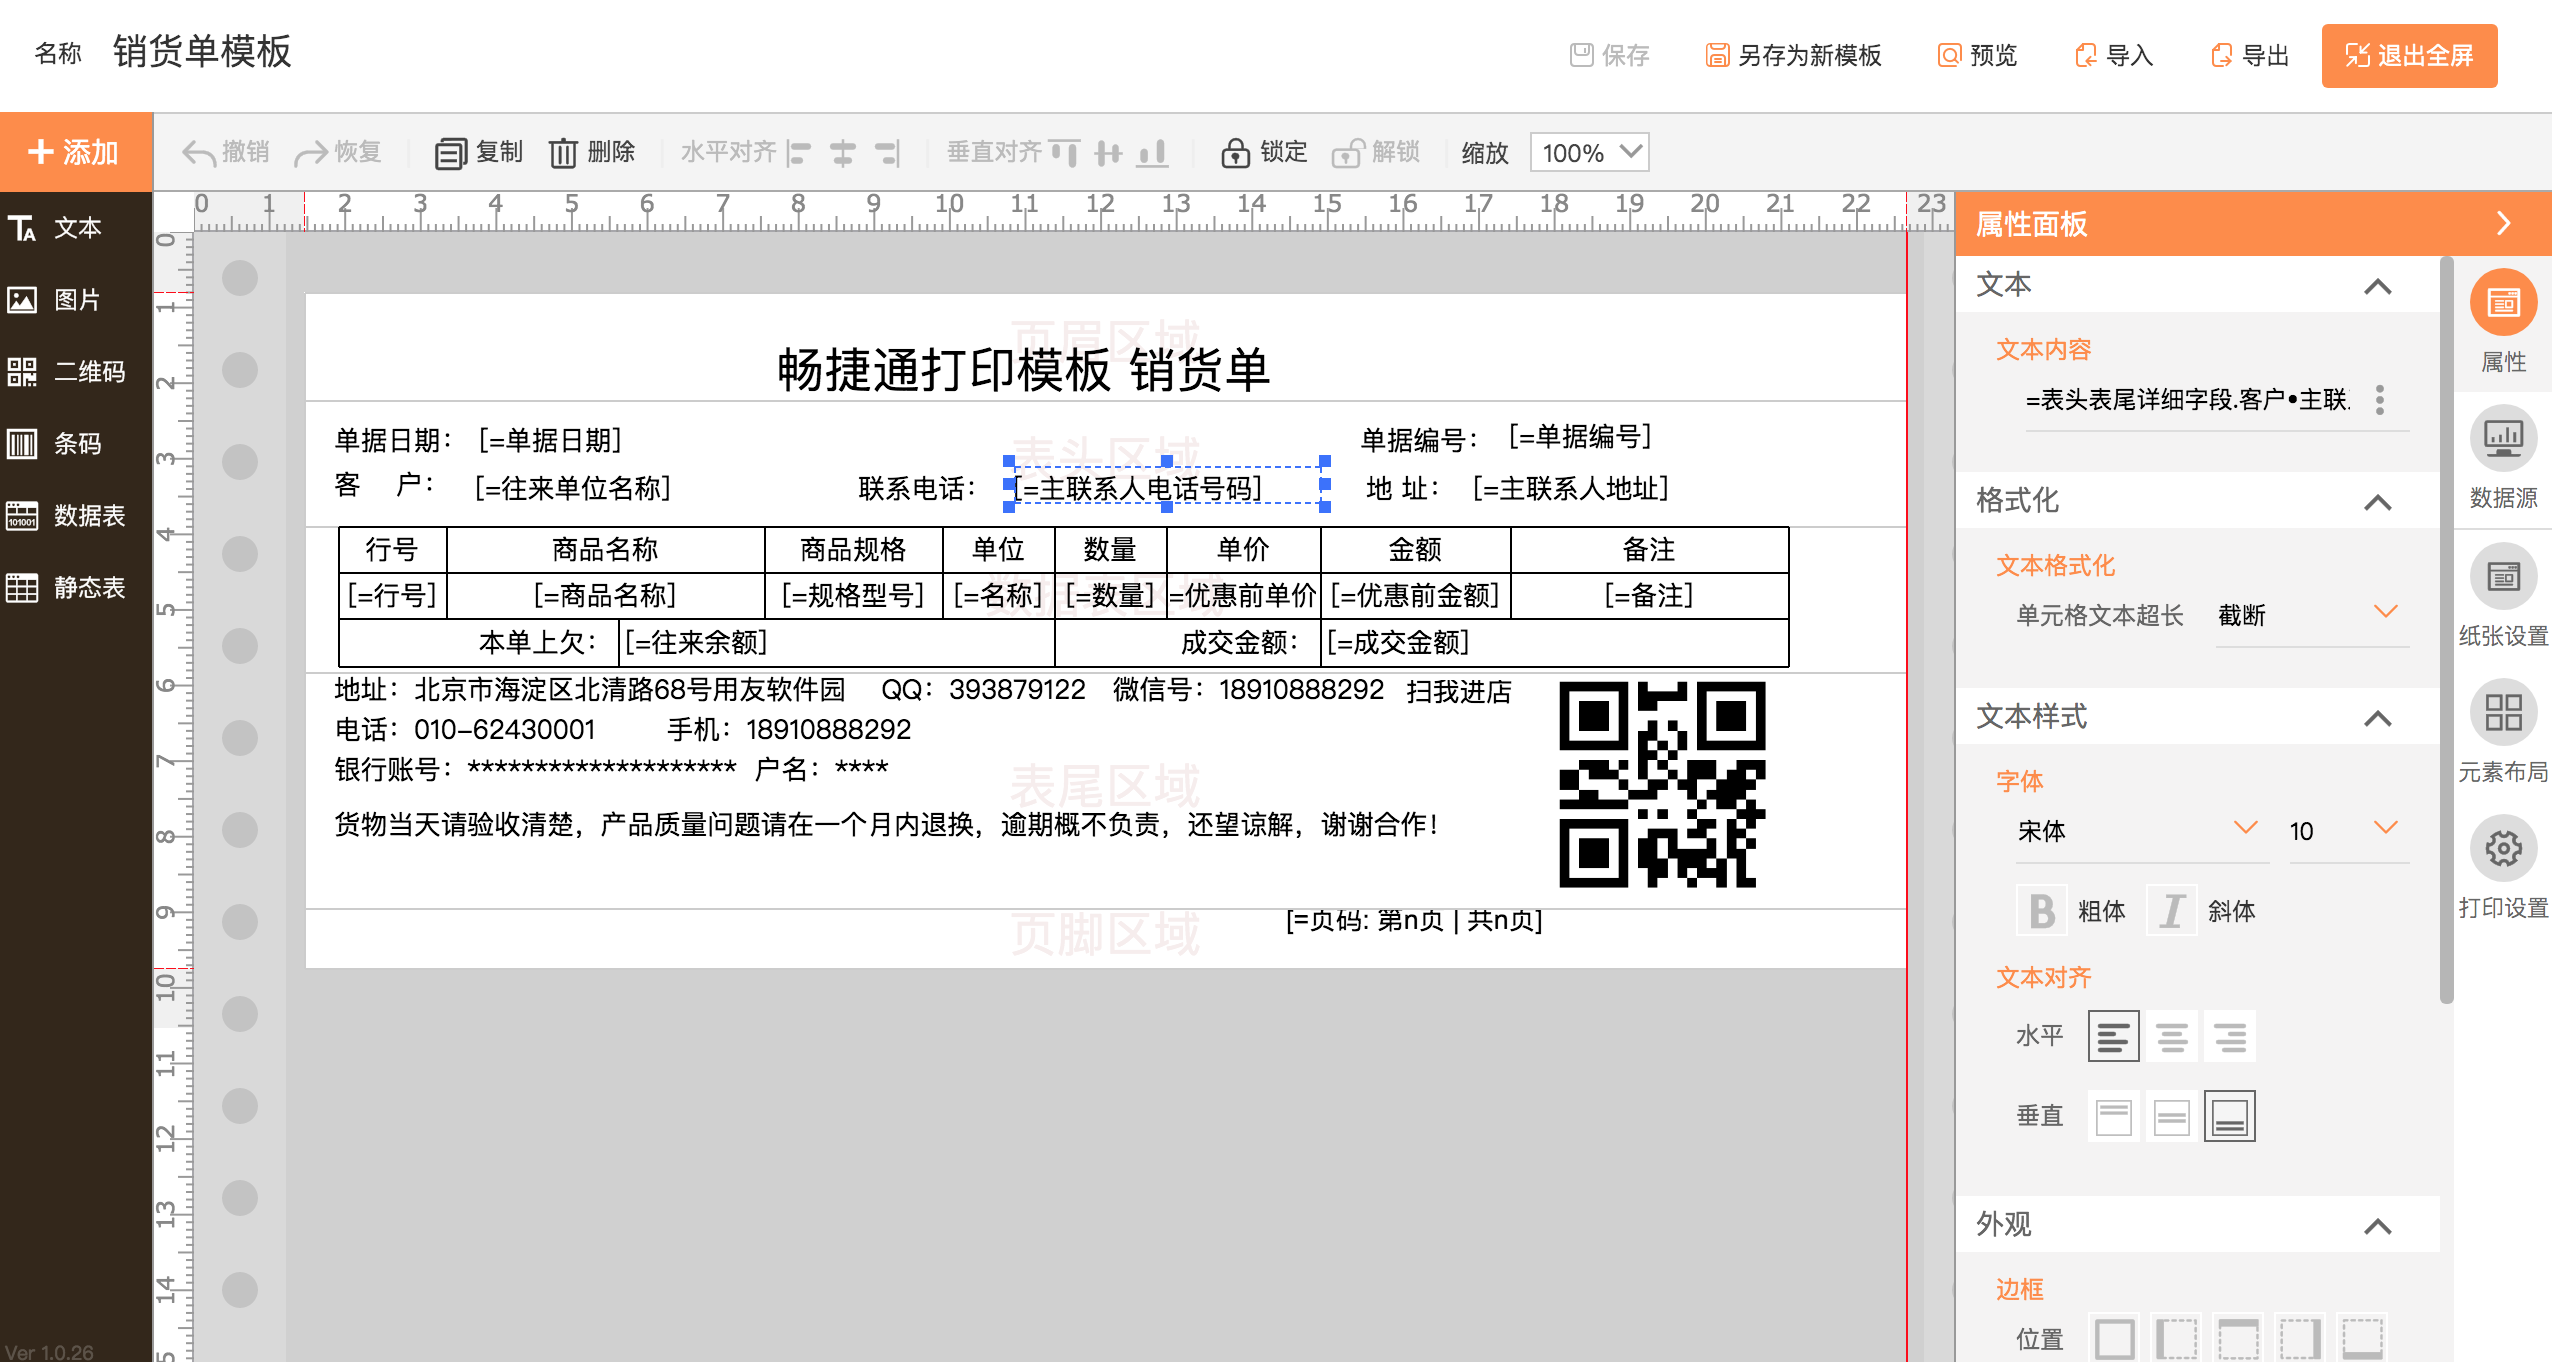Select horizontal left-align text option
This screenshot has height=1362, width=2552.
tap(2113, 1036)
